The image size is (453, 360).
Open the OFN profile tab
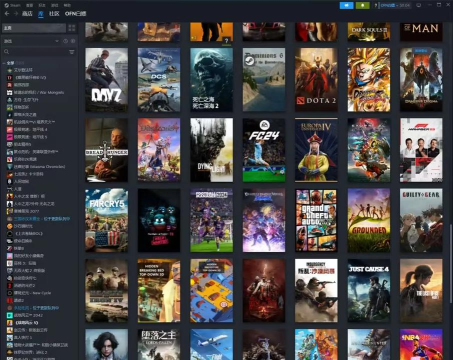coord(75,14)
